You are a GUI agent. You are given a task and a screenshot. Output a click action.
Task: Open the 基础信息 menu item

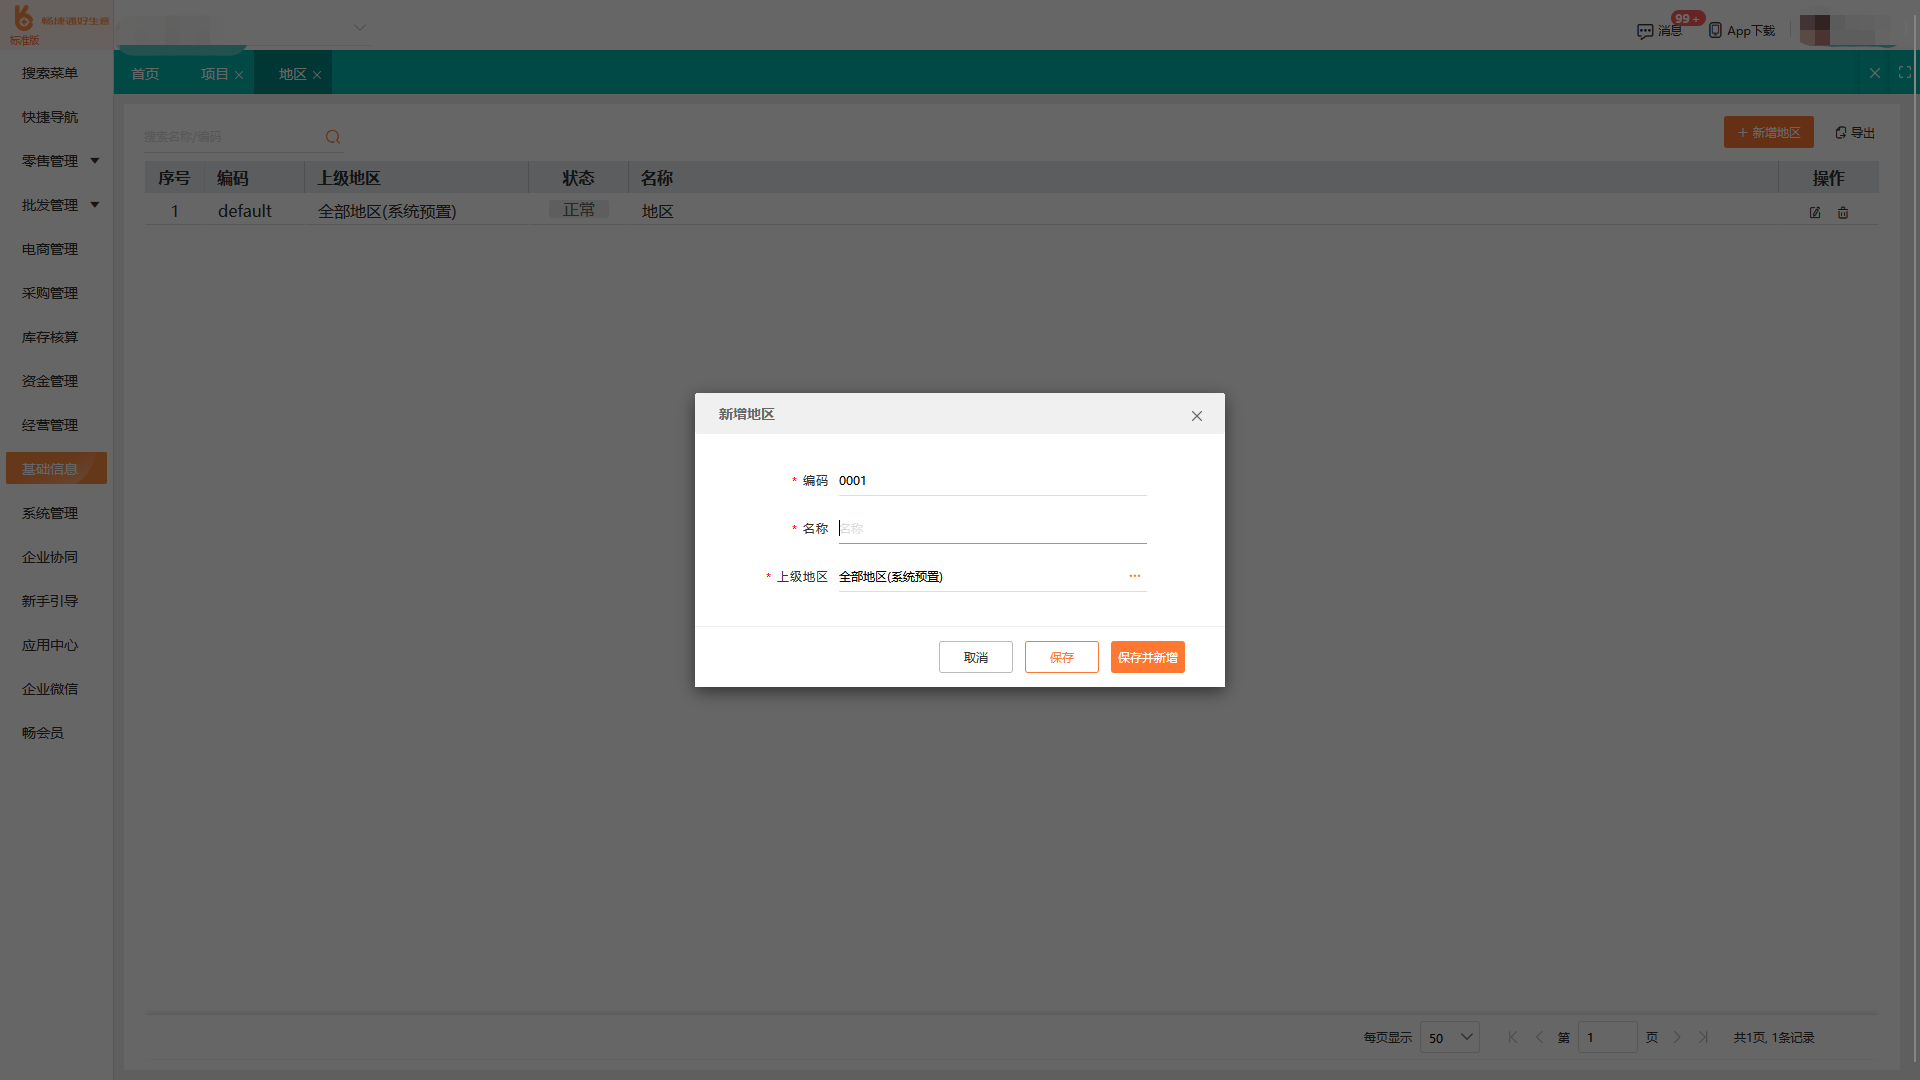(53, 468)
